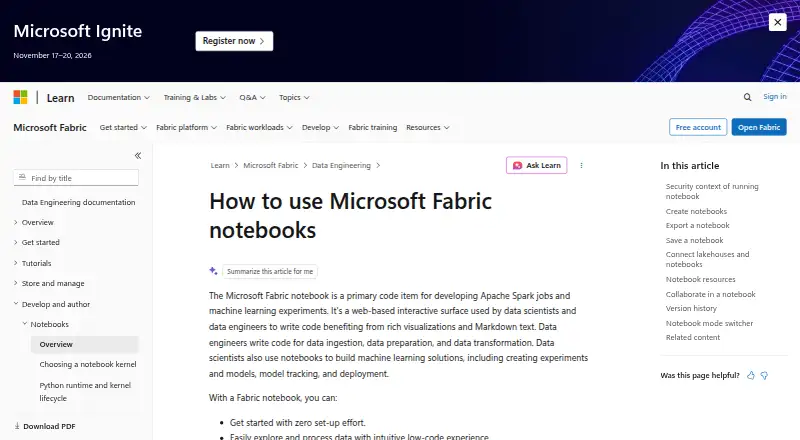Click the Learn breadcrumb link
This screenshot has height=440, width=800.
click(x=220, y=165)
